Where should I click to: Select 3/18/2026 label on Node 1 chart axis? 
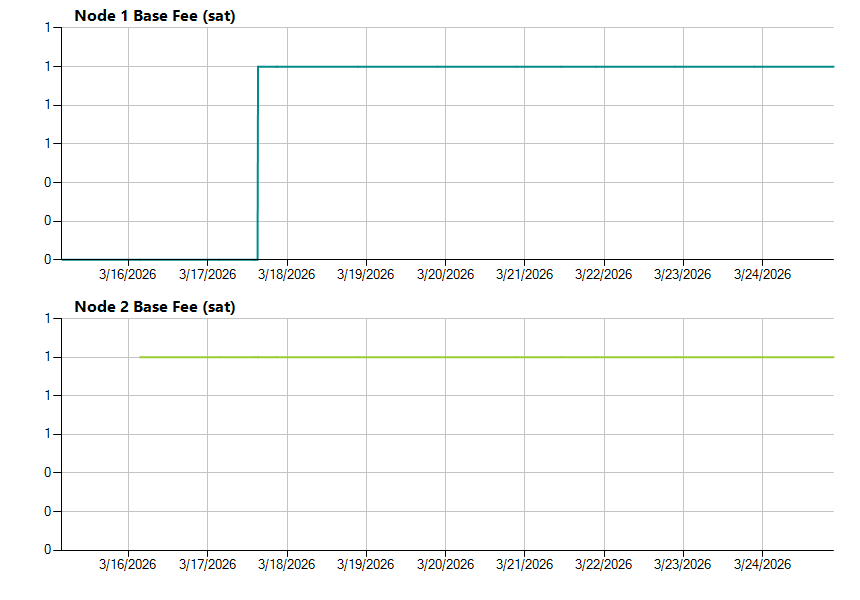287,274
